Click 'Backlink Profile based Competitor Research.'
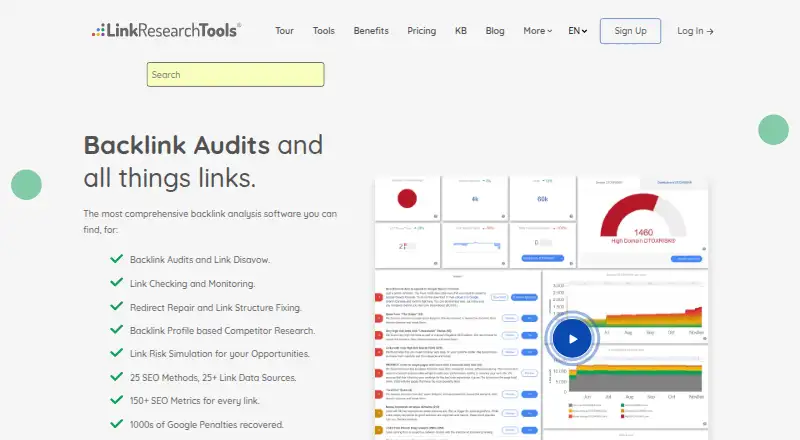 [222, 331]
